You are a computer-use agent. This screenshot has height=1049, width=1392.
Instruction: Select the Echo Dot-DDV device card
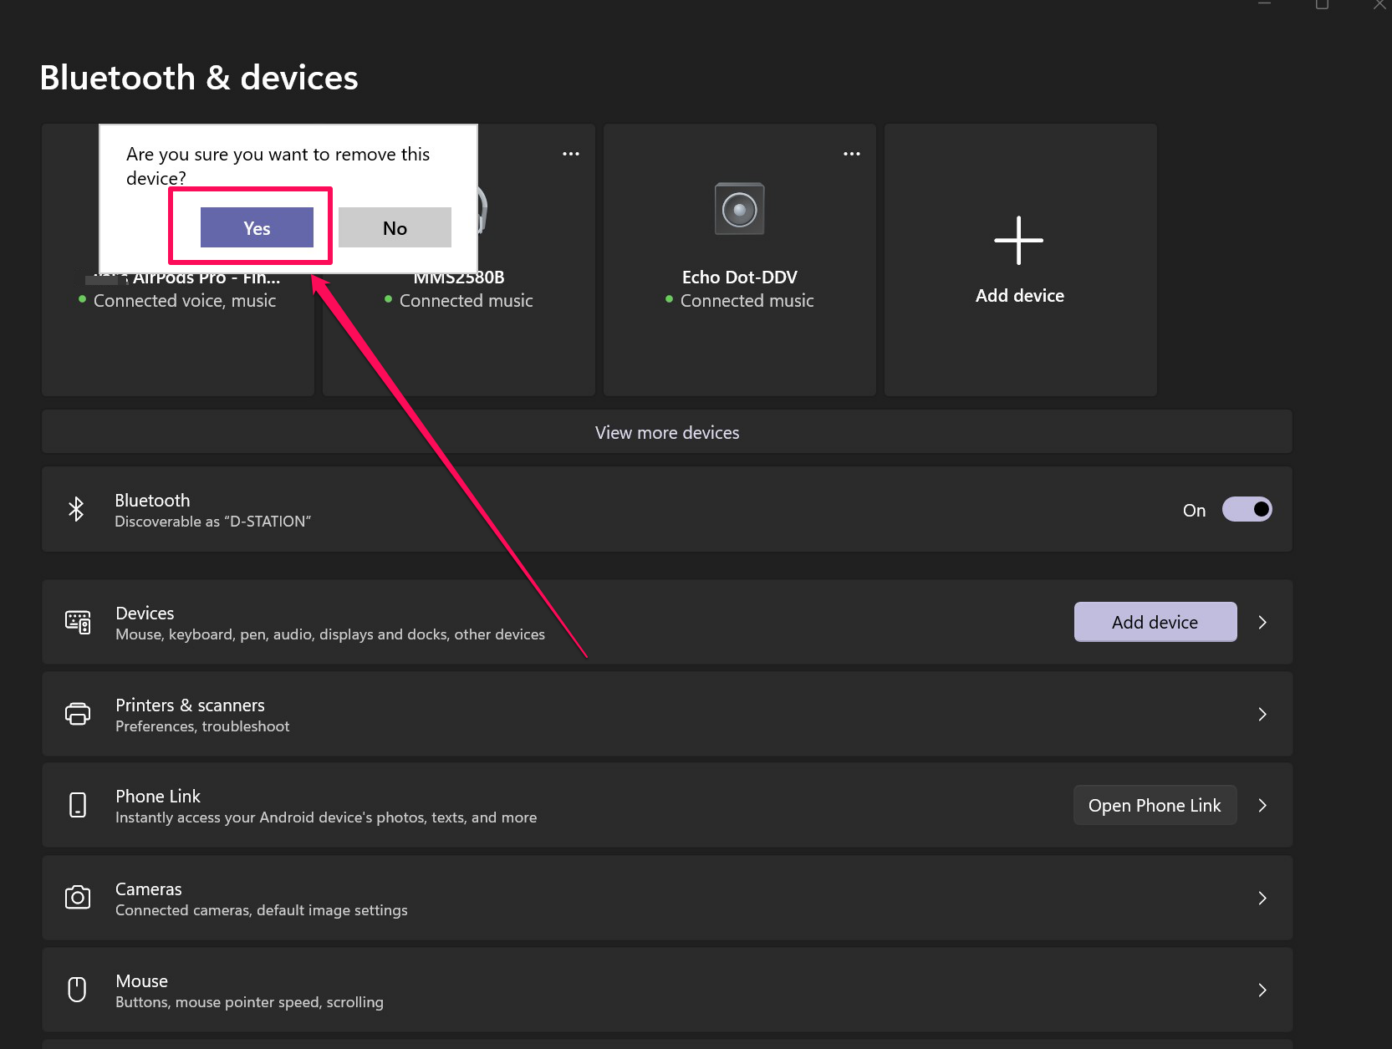(x=739, y=340)
